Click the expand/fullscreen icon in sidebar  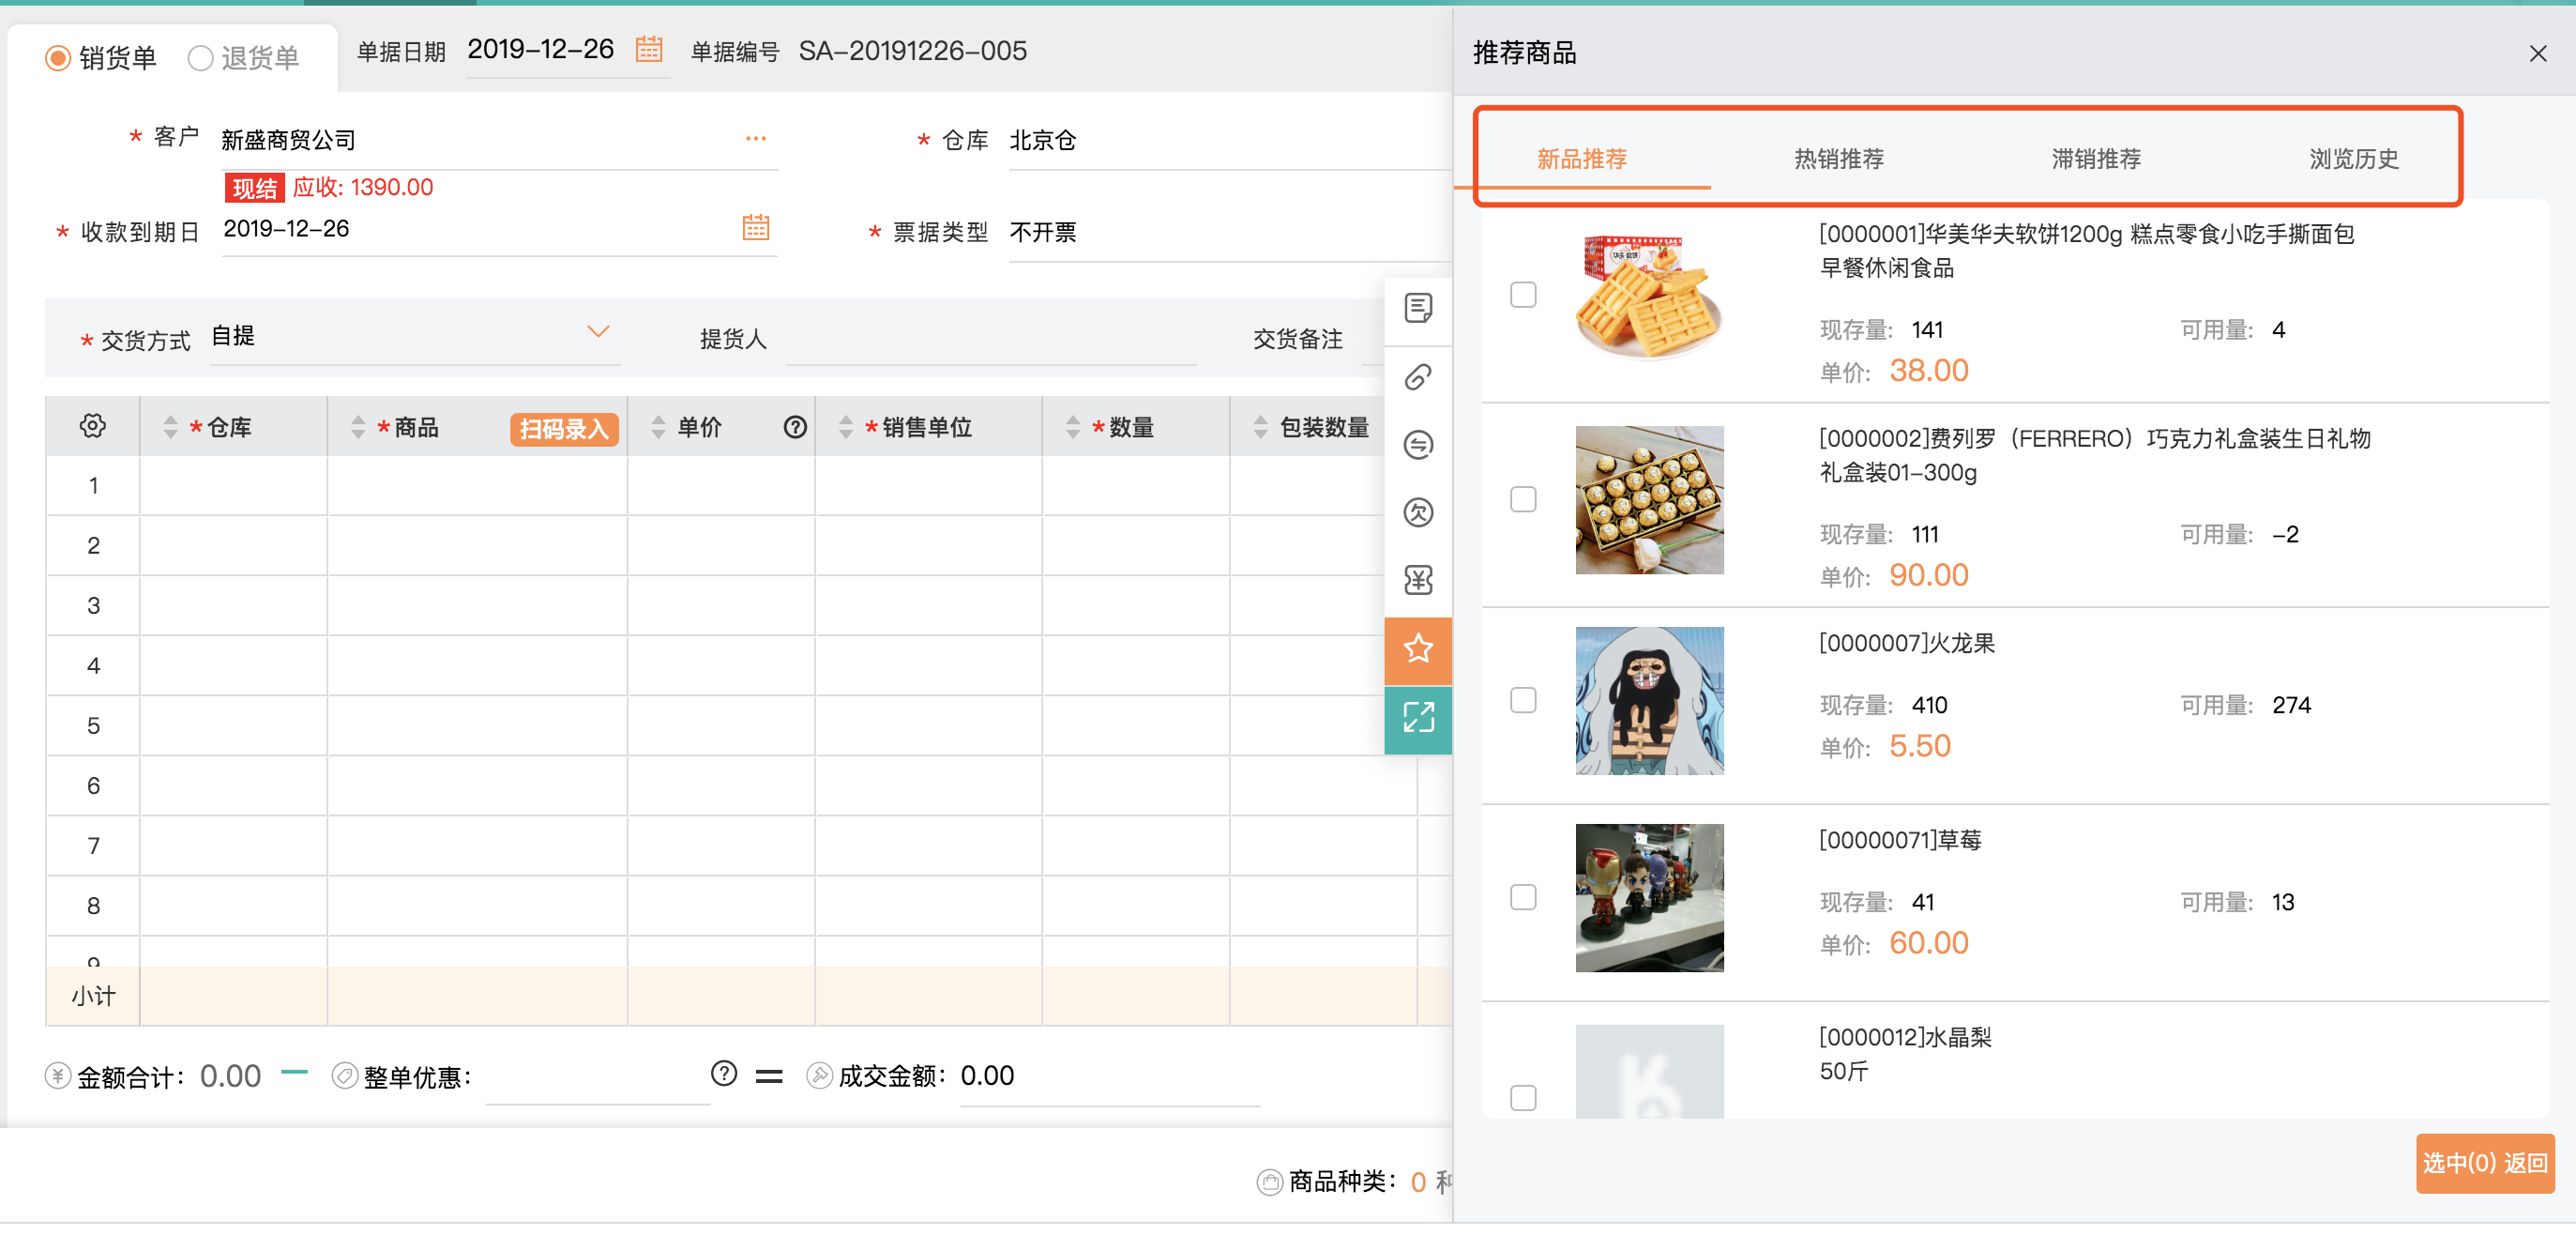click(x=1417, y=719)
